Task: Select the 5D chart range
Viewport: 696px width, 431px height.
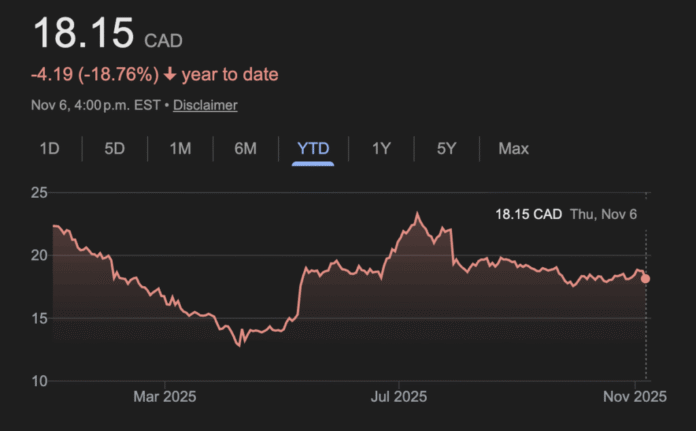Action: (115, 149)
